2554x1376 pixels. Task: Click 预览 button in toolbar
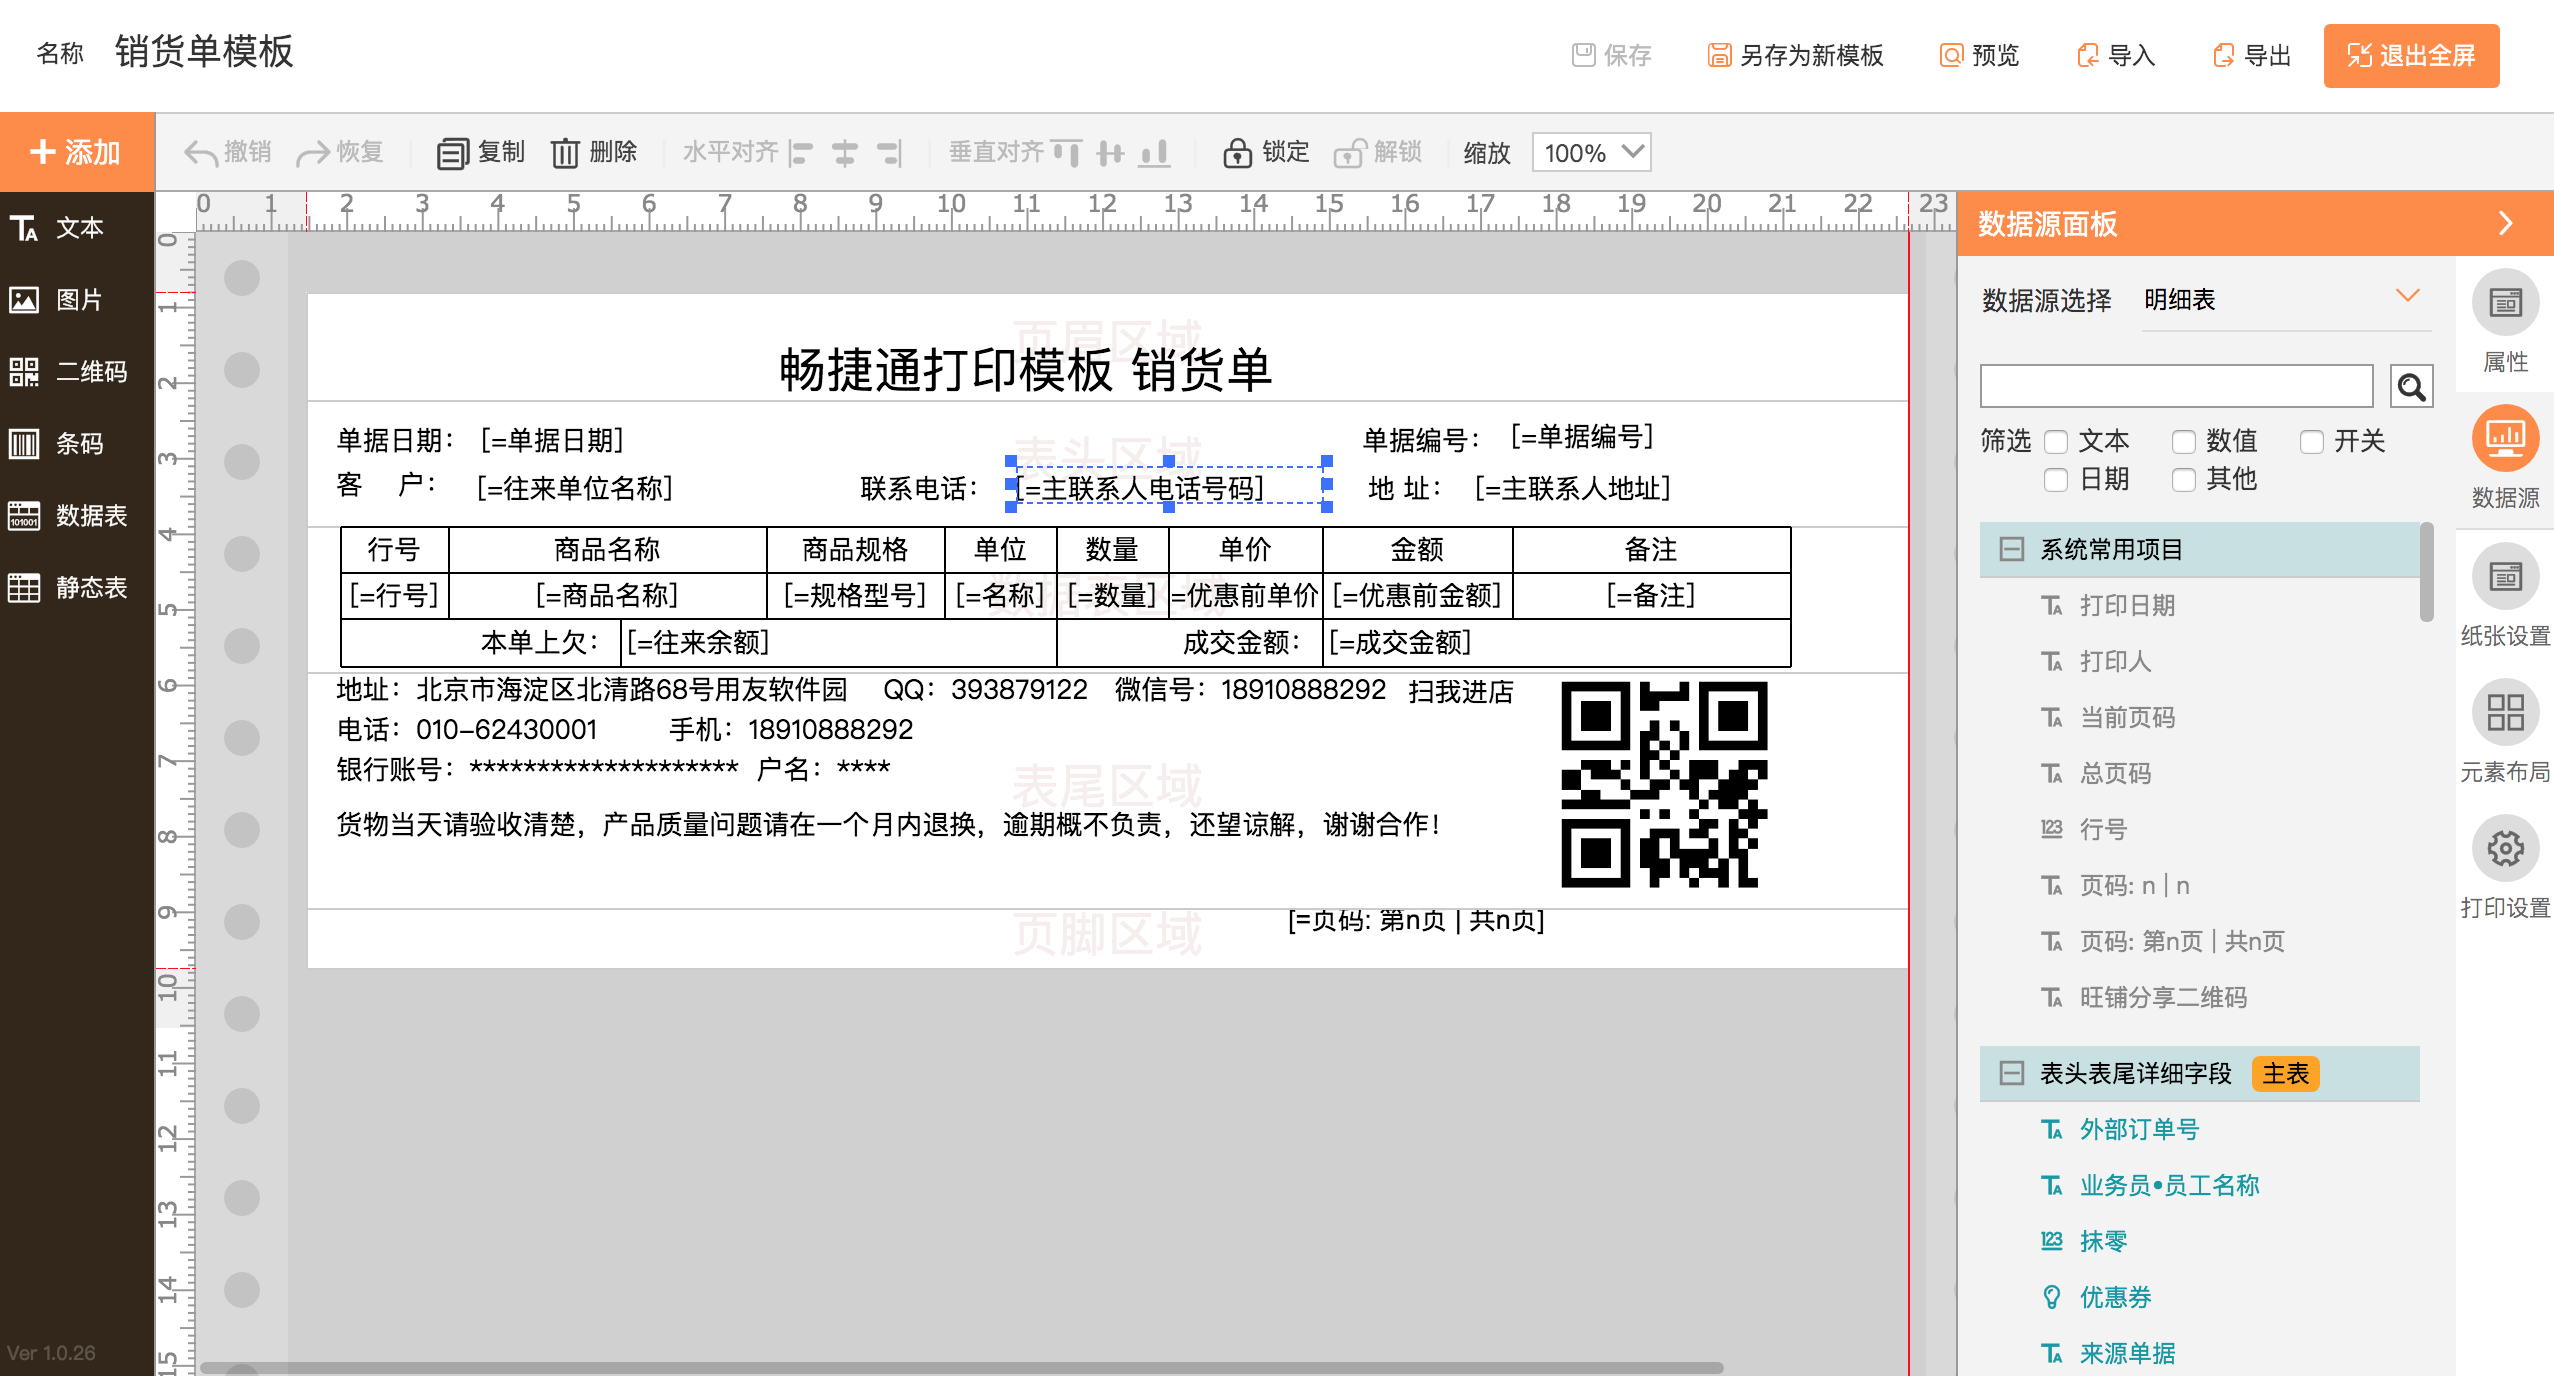(x=1985, y=53)
